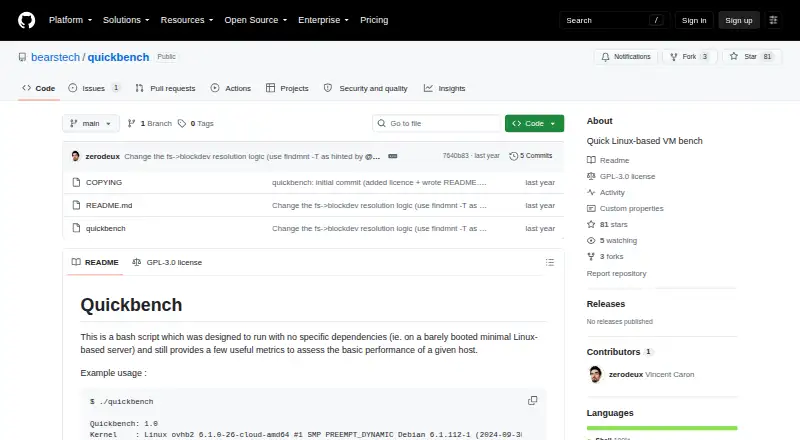Select the GPL-3.0 license tab
The width and height of the screenshot is (800, 440).
(x=167, y=262)
